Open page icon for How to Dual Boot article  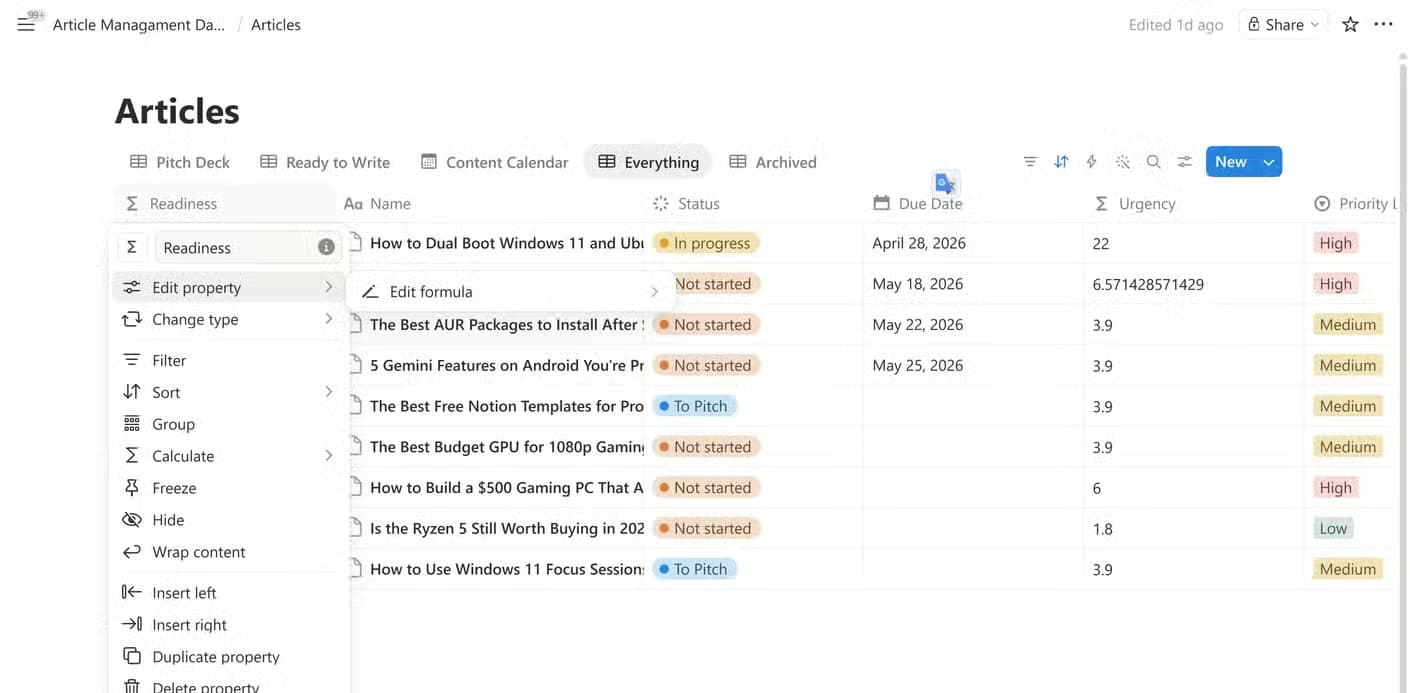pos(355,243)
